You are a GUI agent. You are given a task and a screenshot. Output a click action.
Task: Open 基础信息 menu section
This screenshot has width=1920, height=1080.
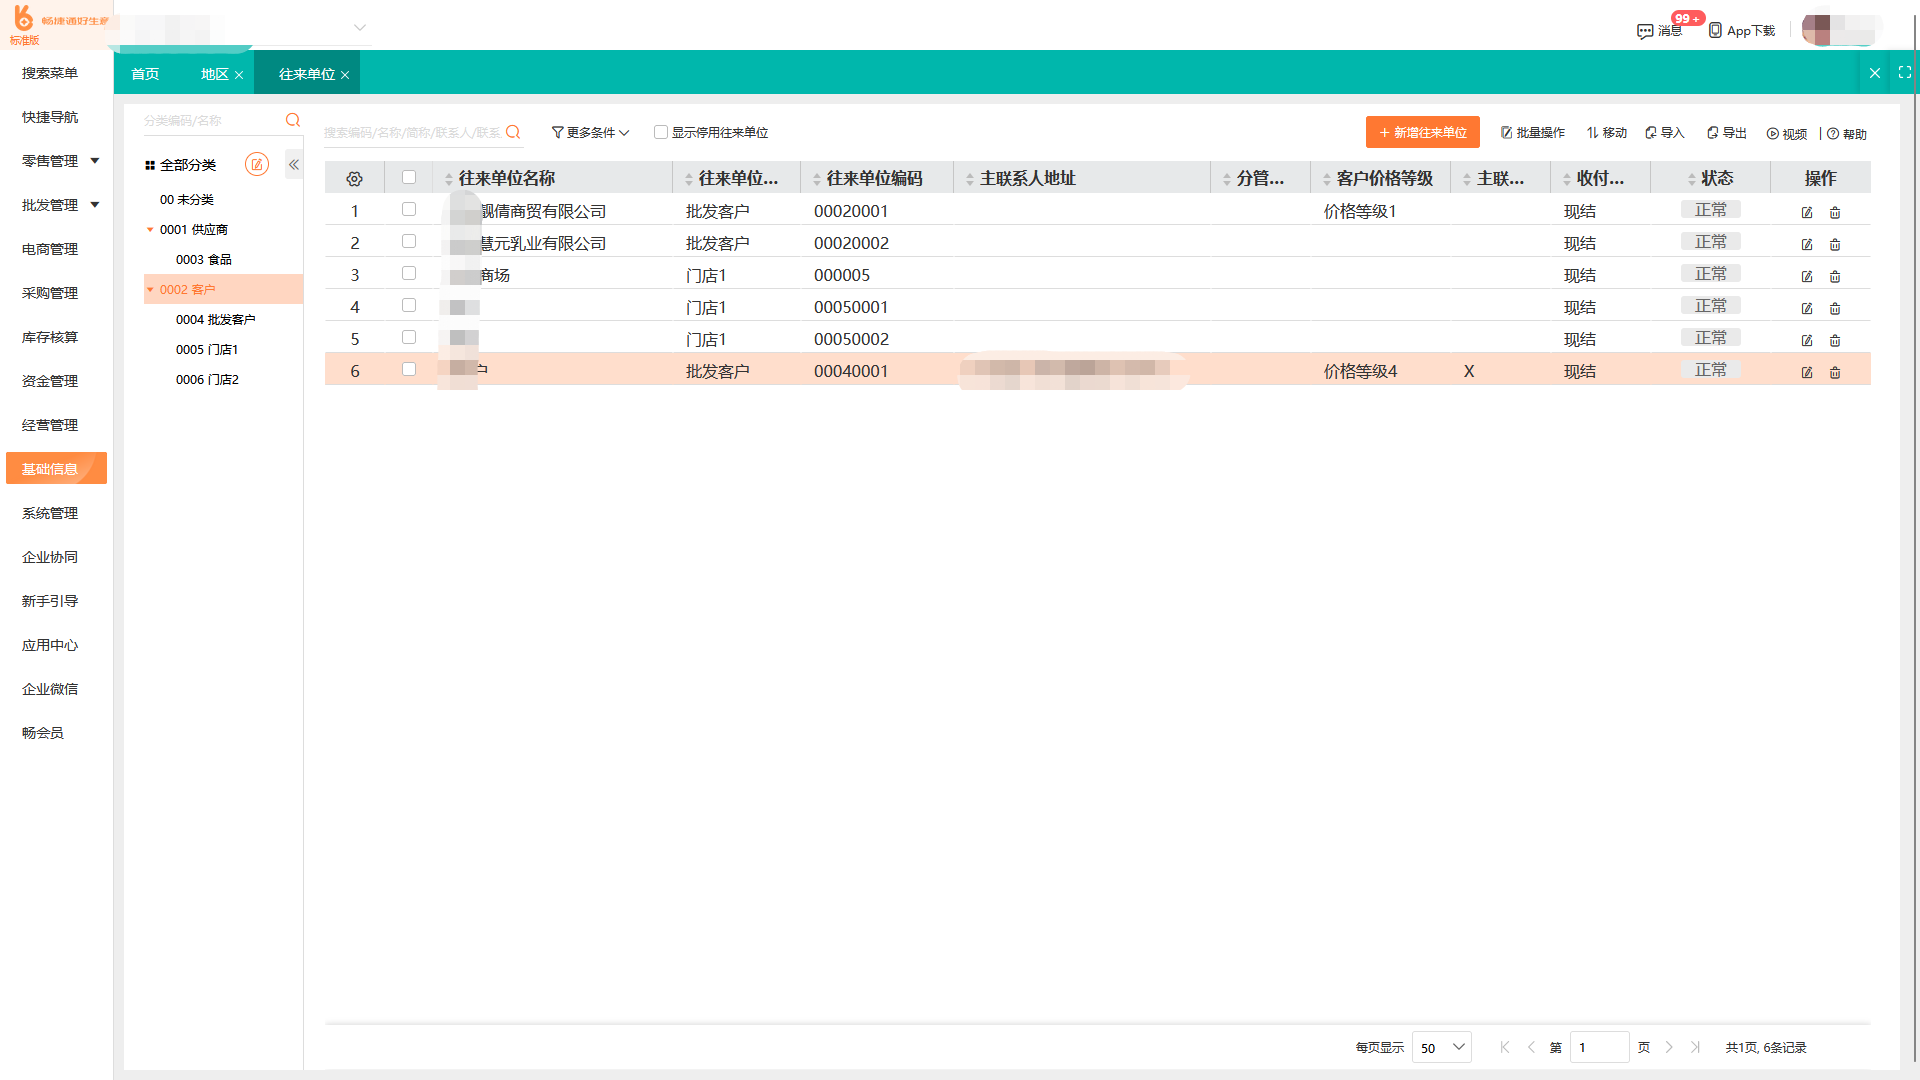[x=53, y=468]
